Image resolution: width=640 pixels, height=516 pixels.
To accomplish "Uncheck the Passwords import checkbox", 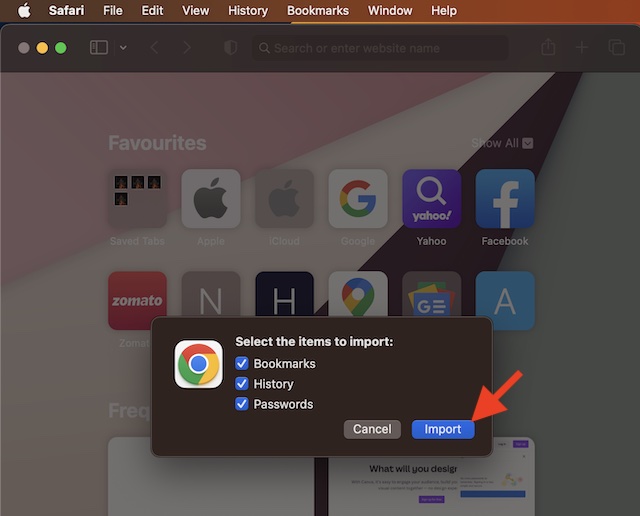I will point(242,404).
